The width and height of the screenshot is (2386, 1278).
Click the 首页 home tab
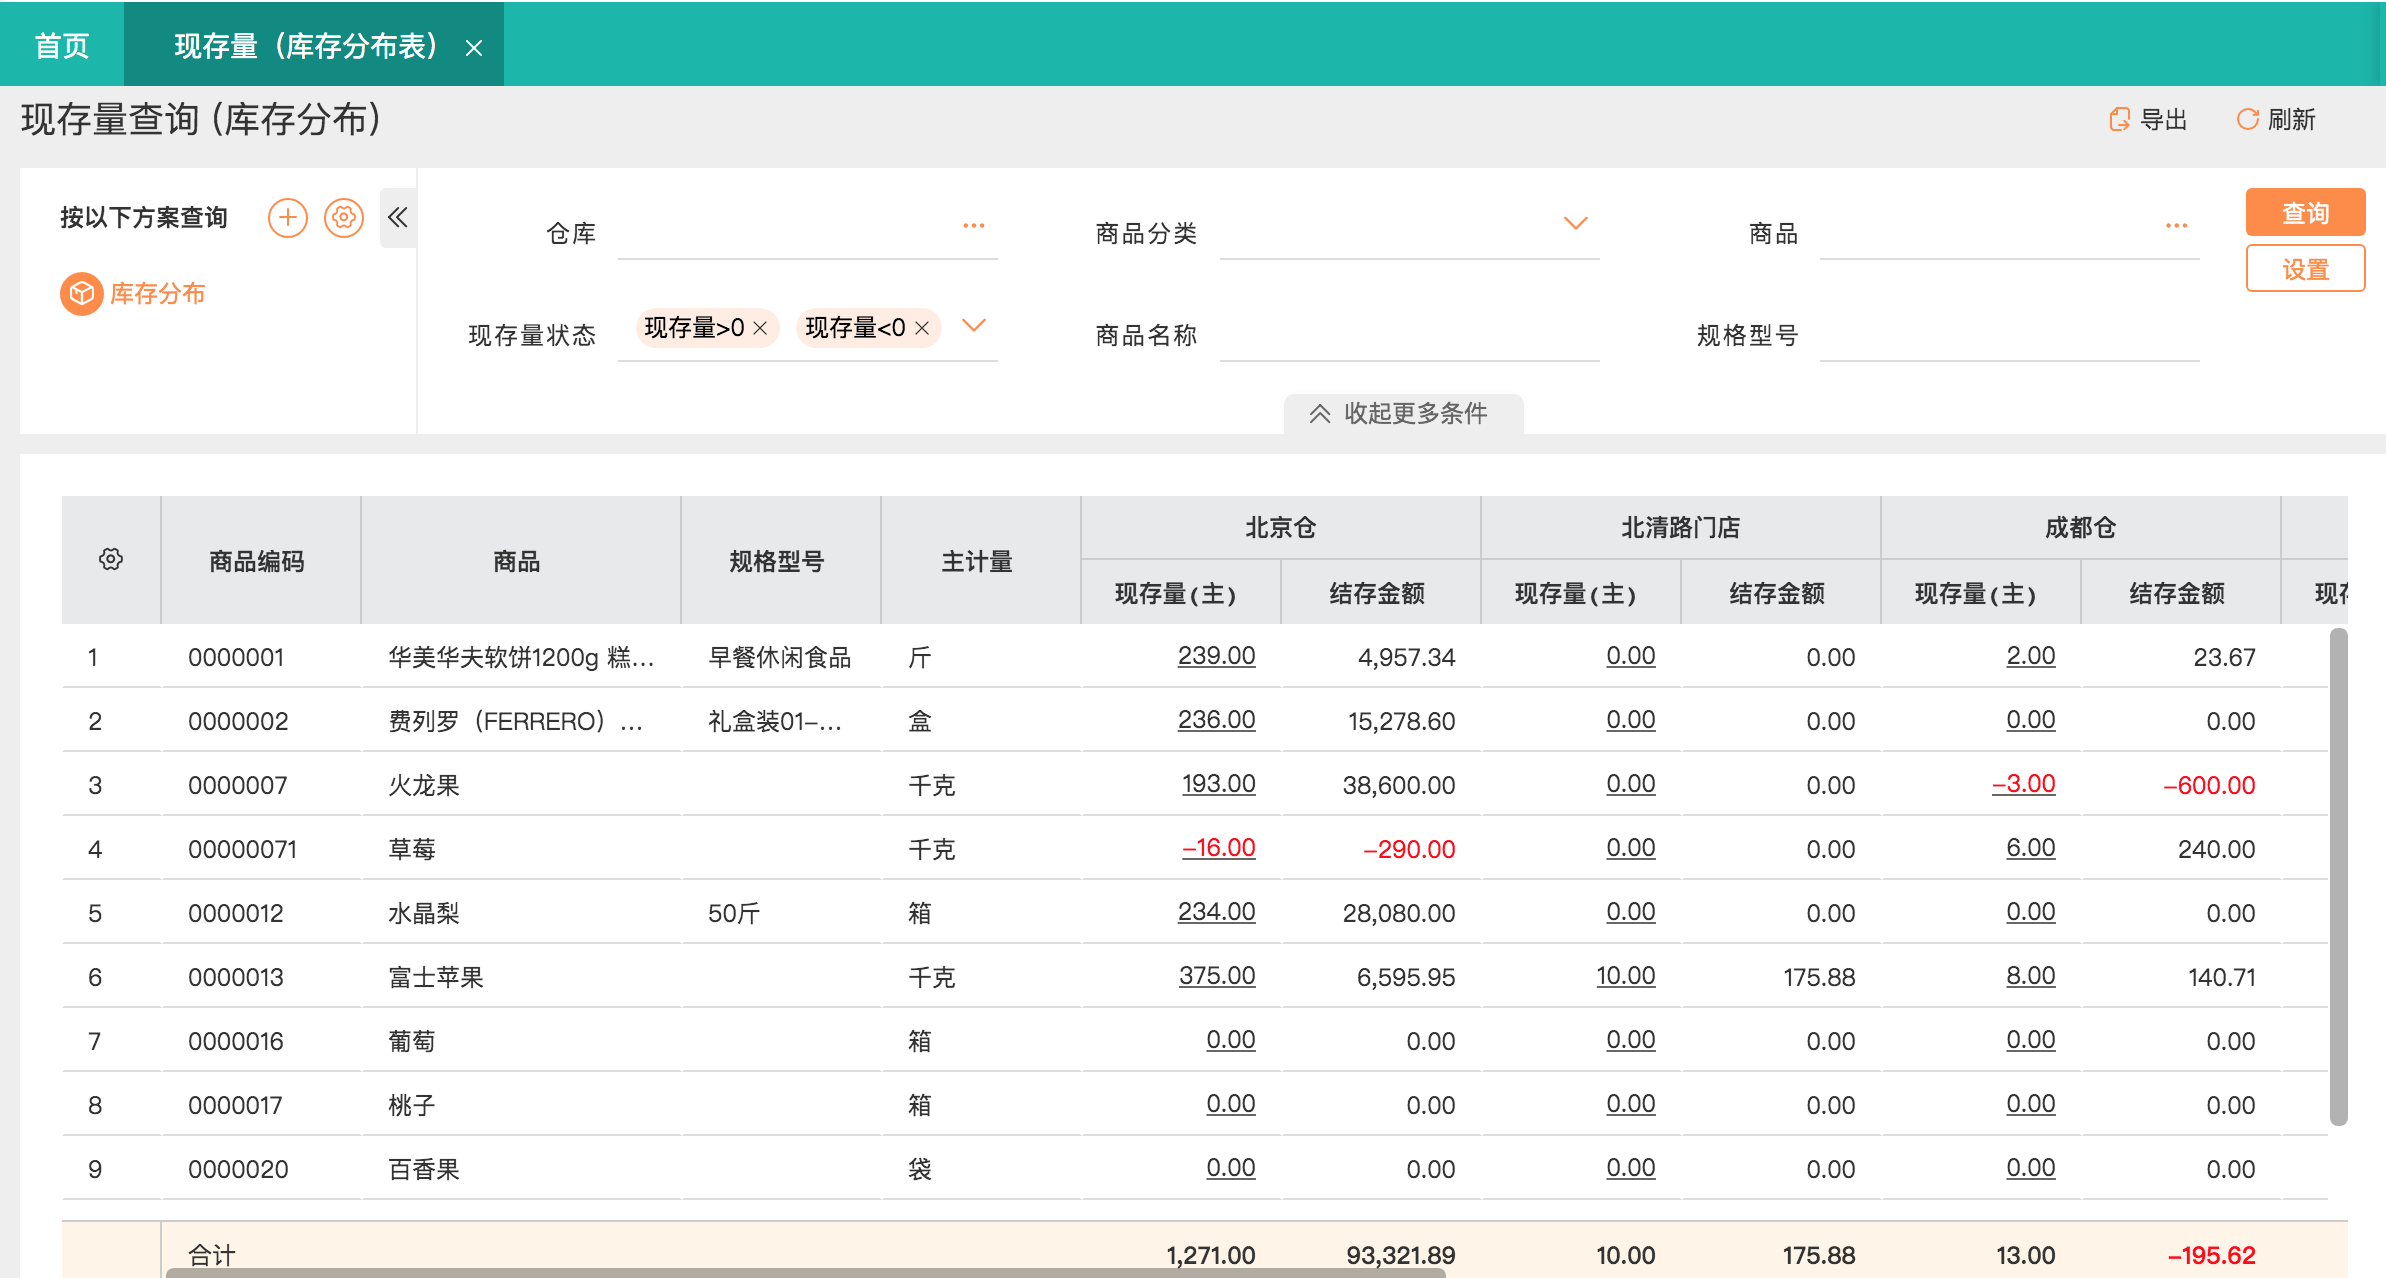pos(62,44)
